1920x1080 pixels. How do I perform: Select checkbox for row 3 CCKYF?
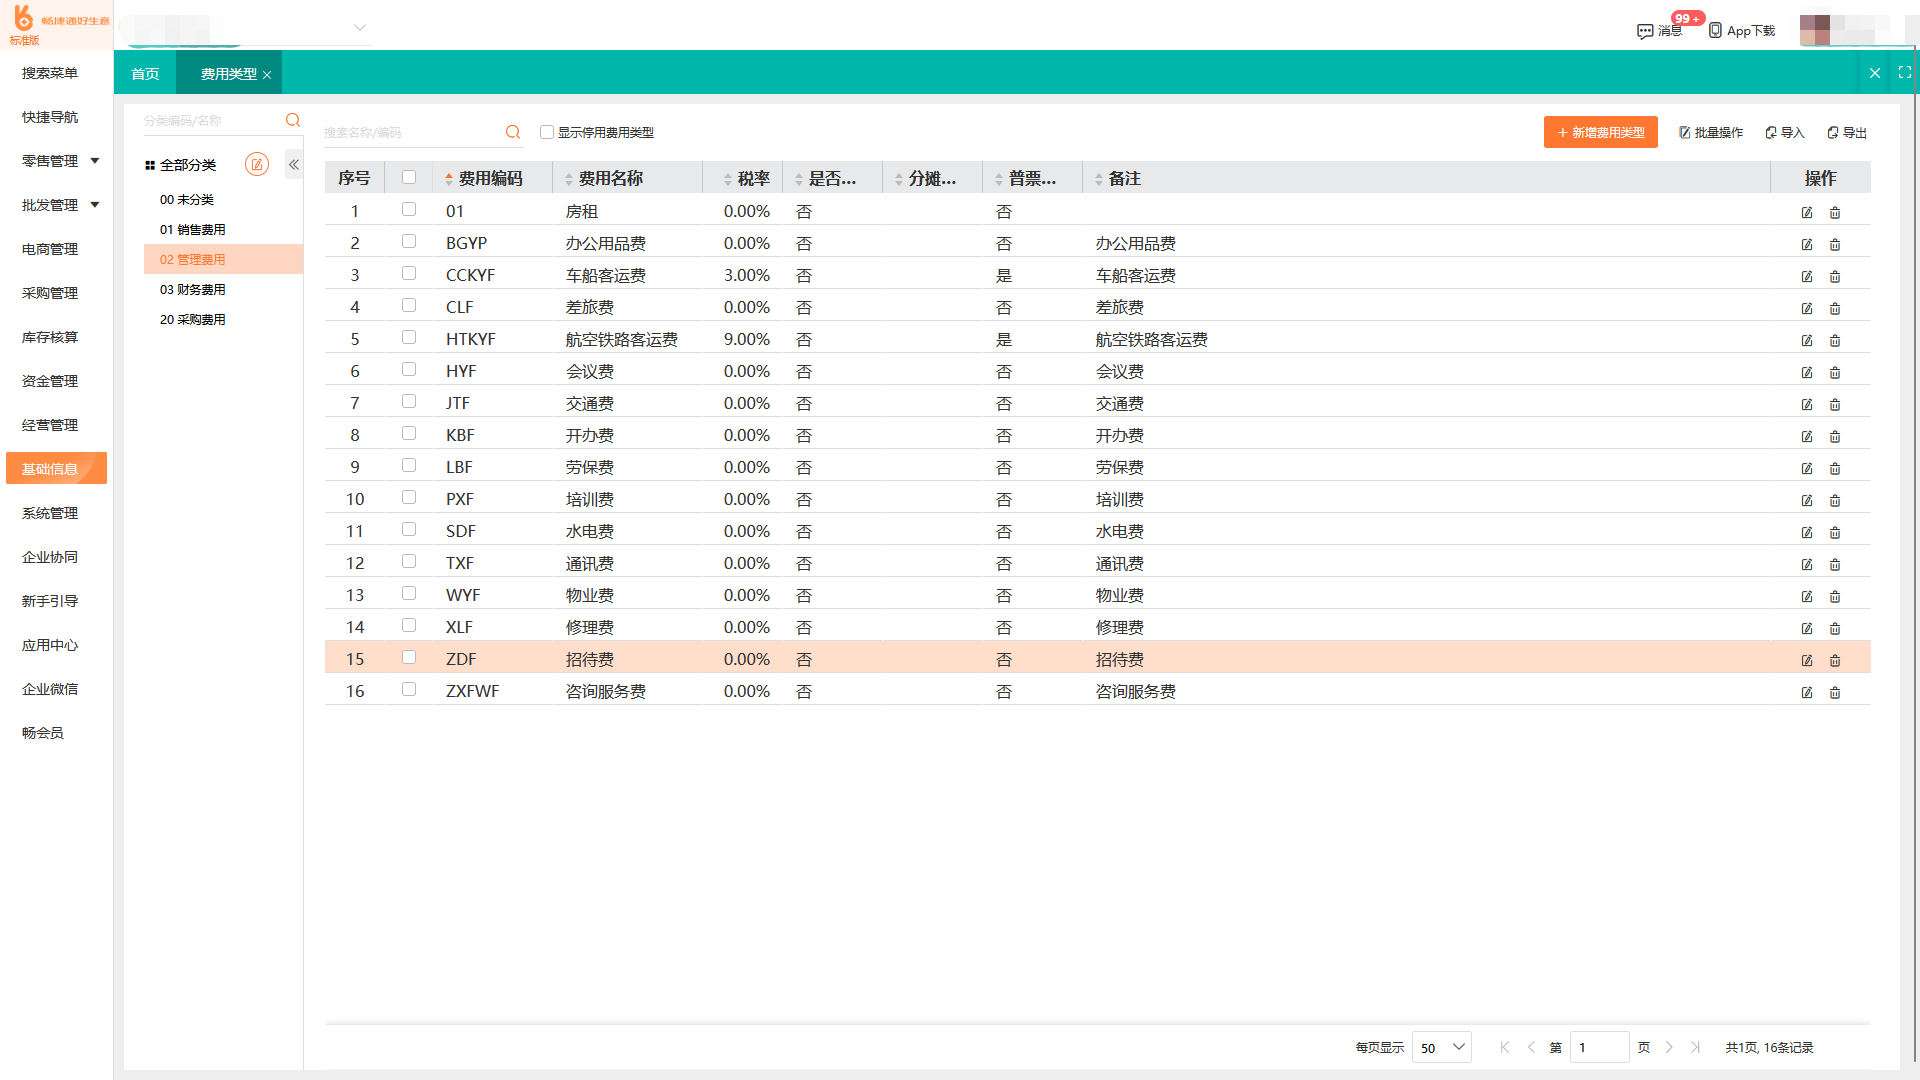coord(410,274)
